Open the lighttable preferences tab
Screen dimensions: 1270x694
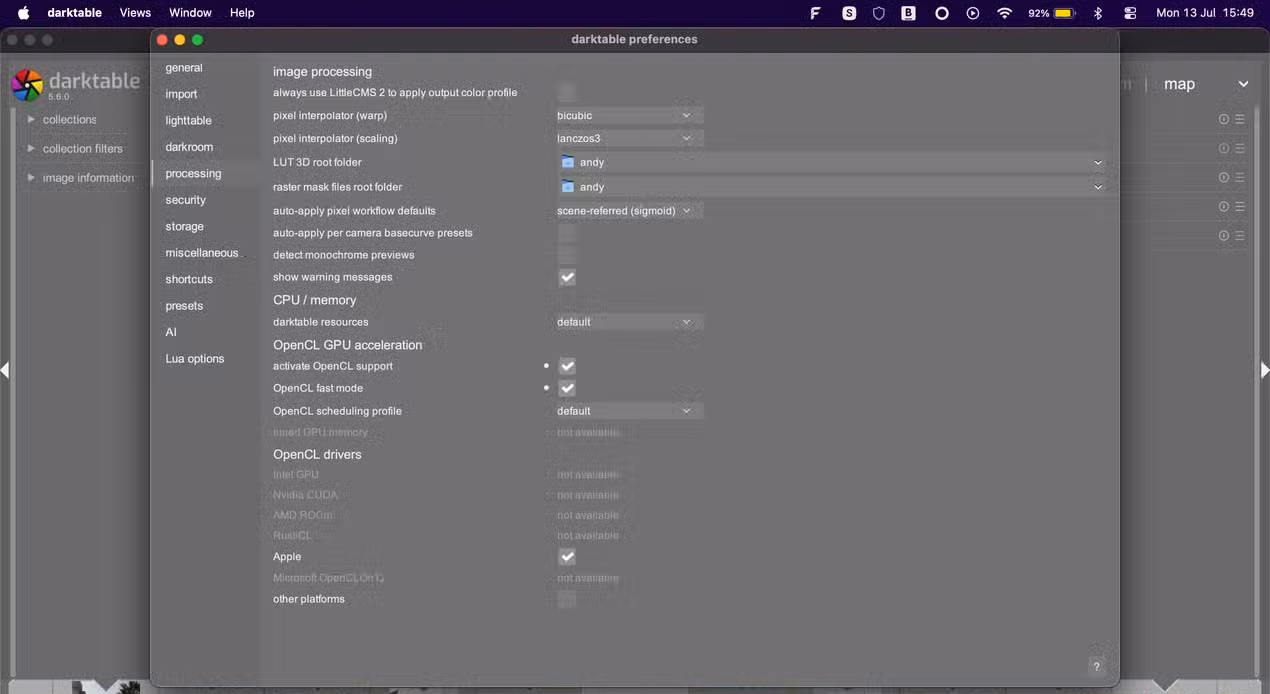(x=188, y=121)
